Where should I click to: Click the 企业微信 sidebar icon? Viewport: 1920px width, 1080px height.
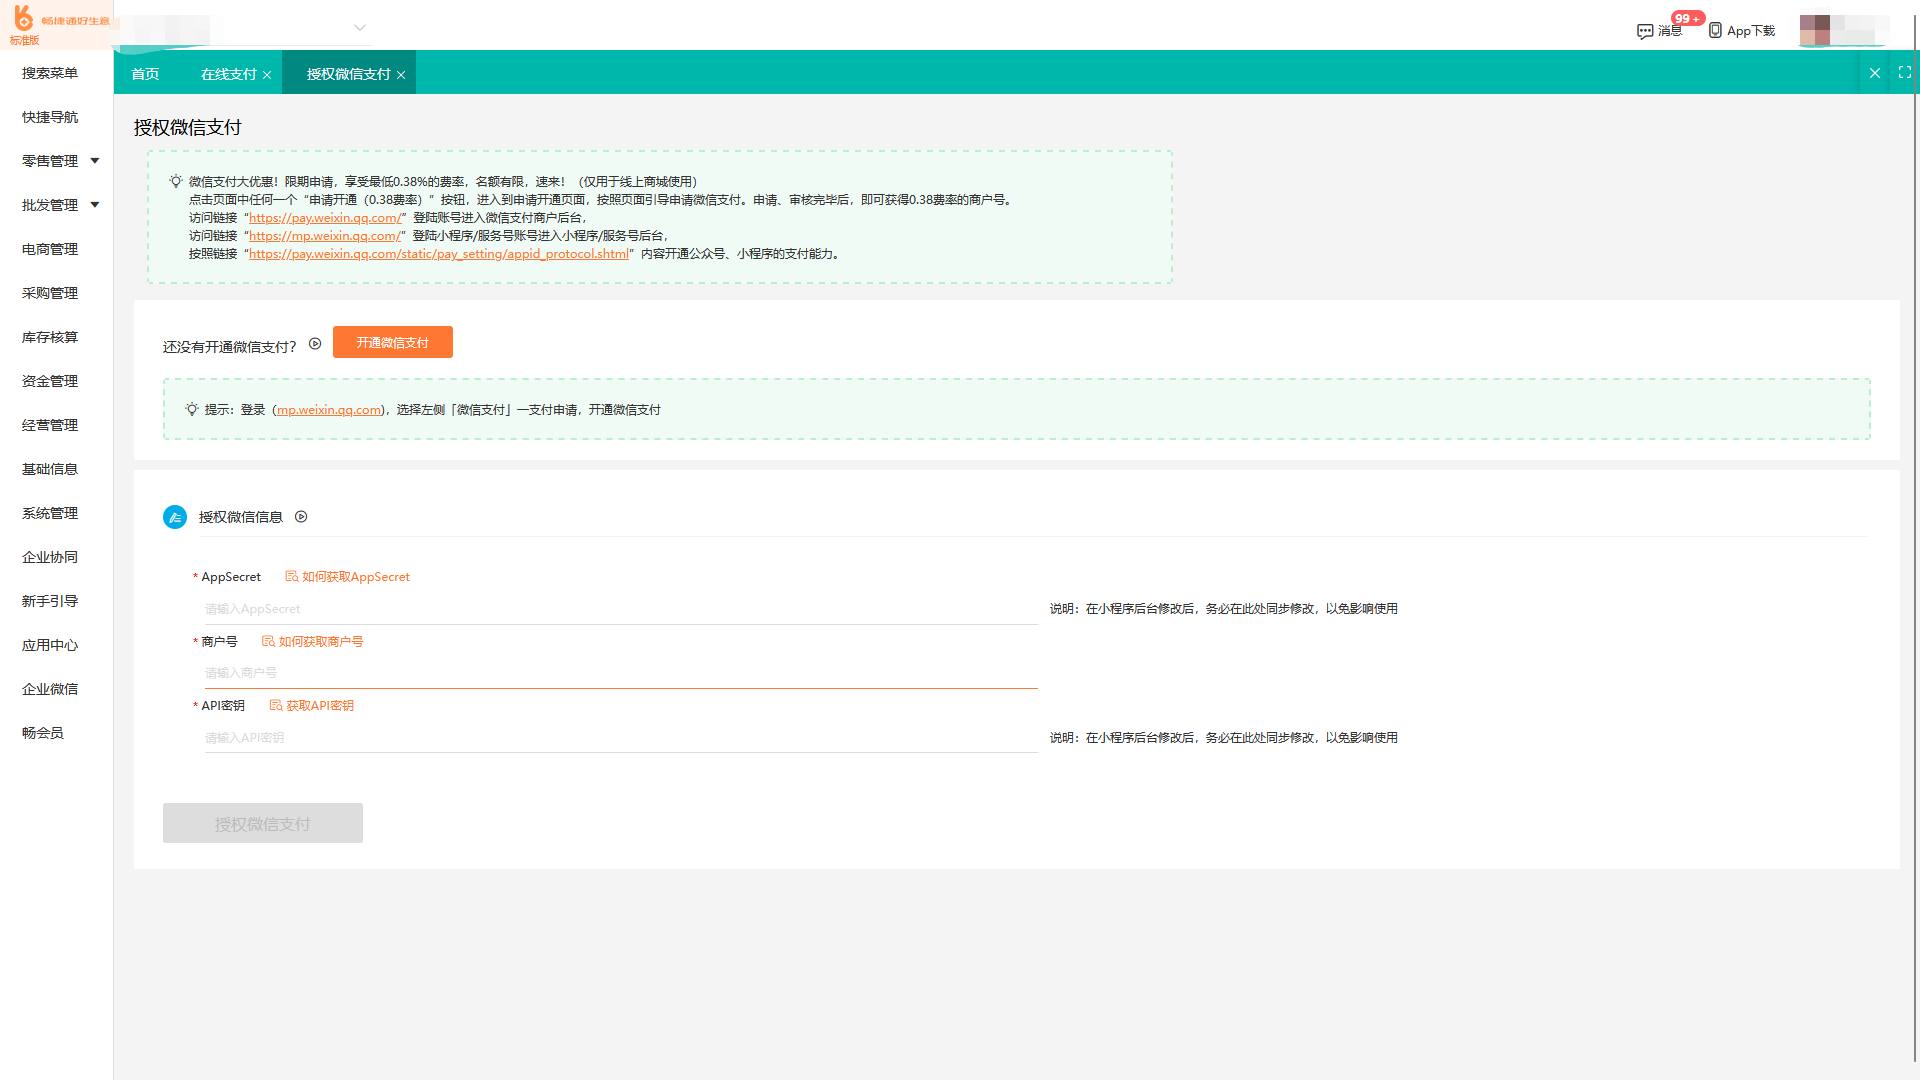click(x=50, y=688)
